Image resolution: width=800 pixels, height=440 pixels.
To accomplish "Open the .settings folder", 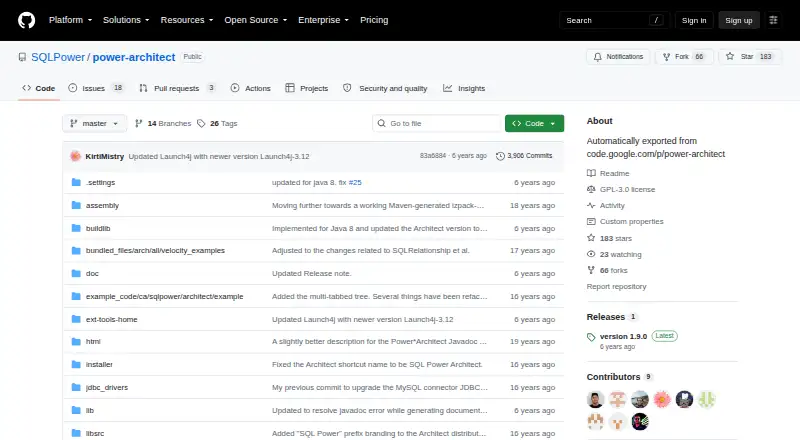I will [101, 182].
